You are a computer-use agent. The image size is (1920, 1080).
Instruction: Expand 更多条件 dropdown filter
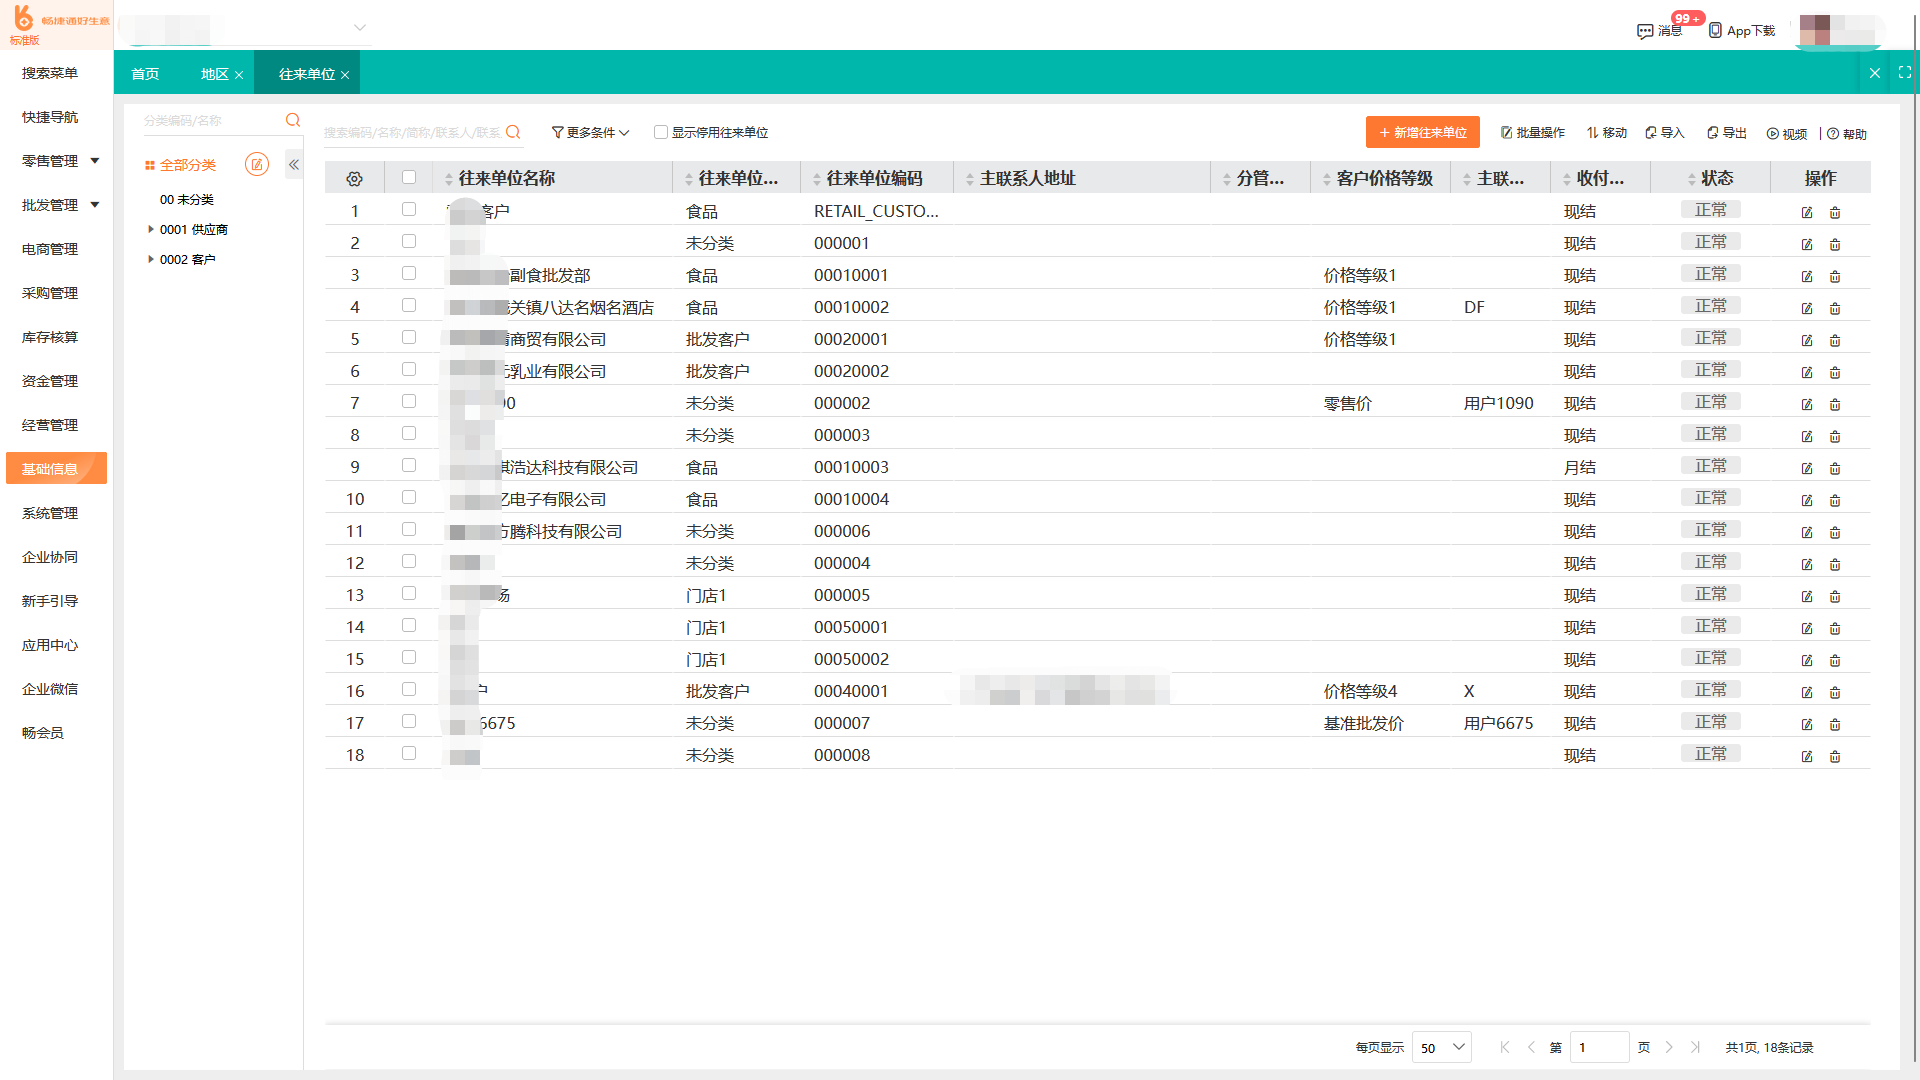click(x=591, y=131)
